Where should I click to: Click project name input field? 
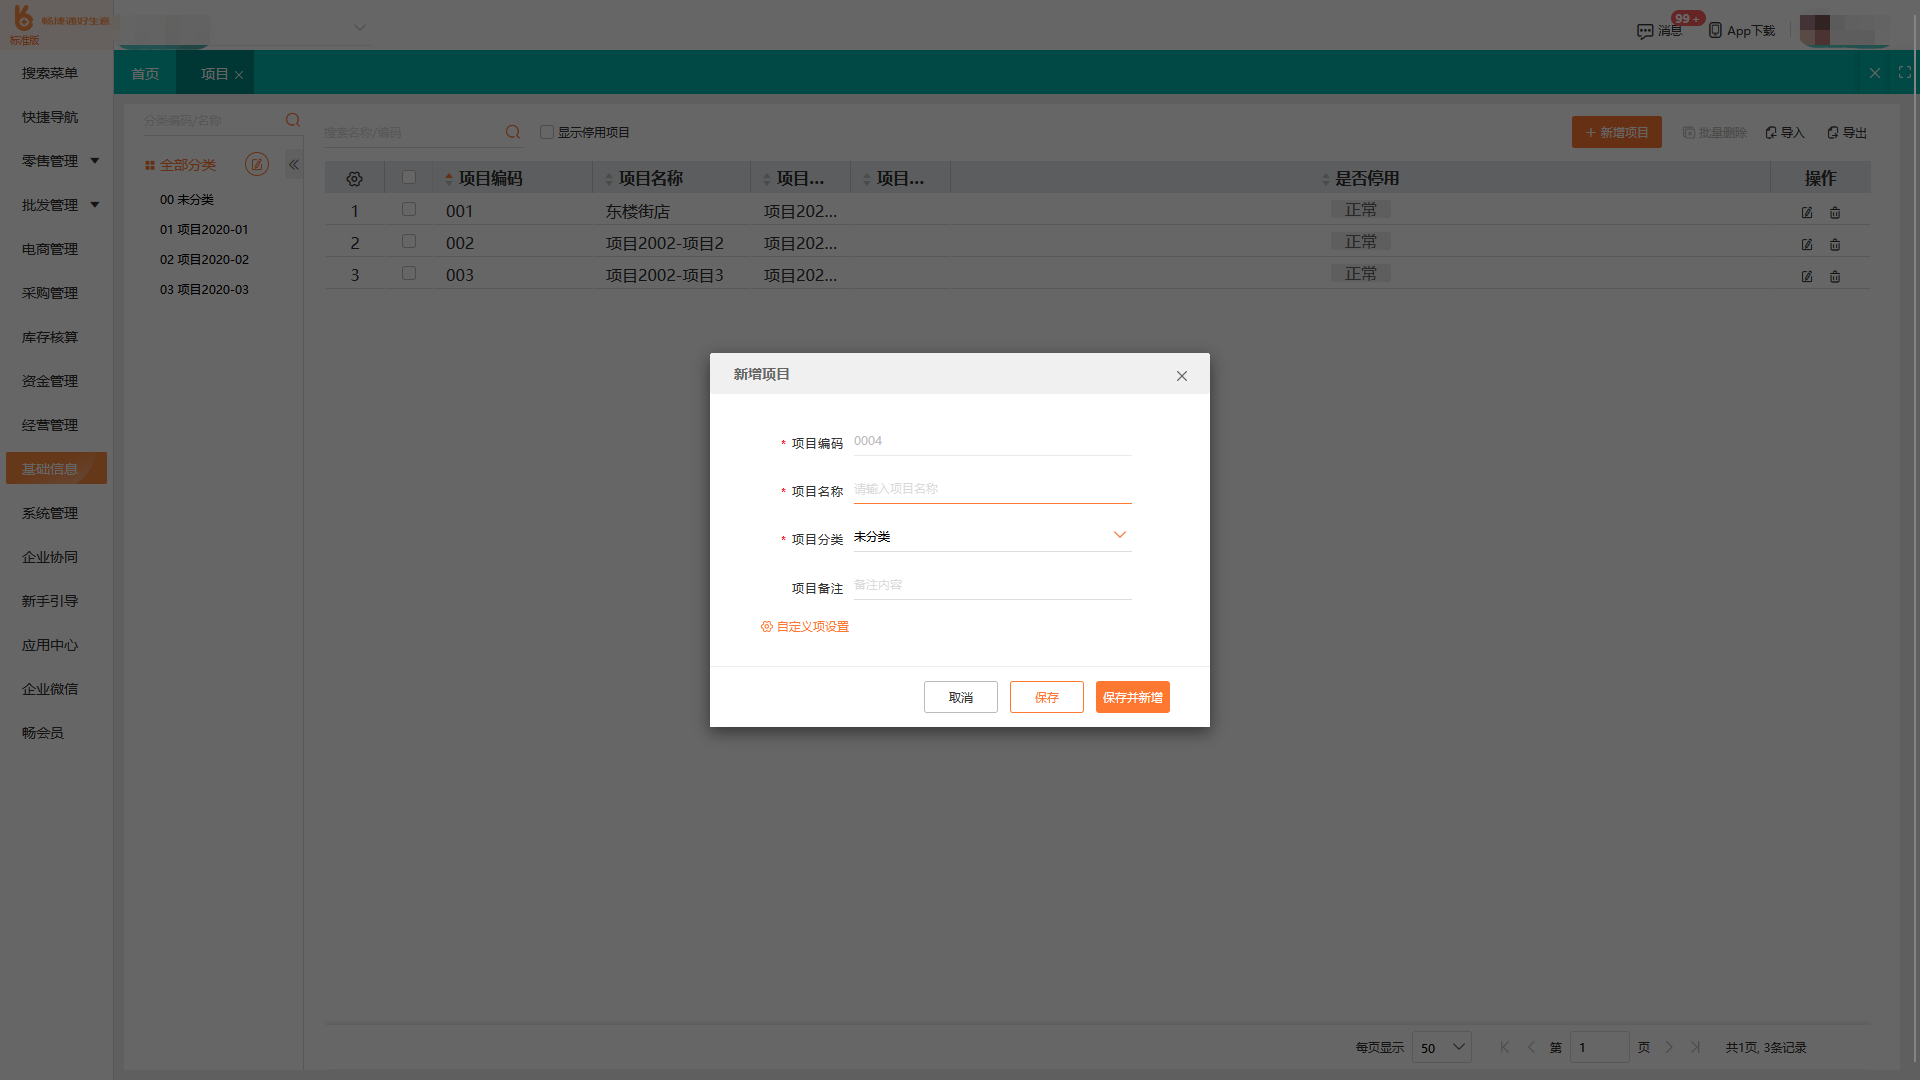[x=992, y=489]
